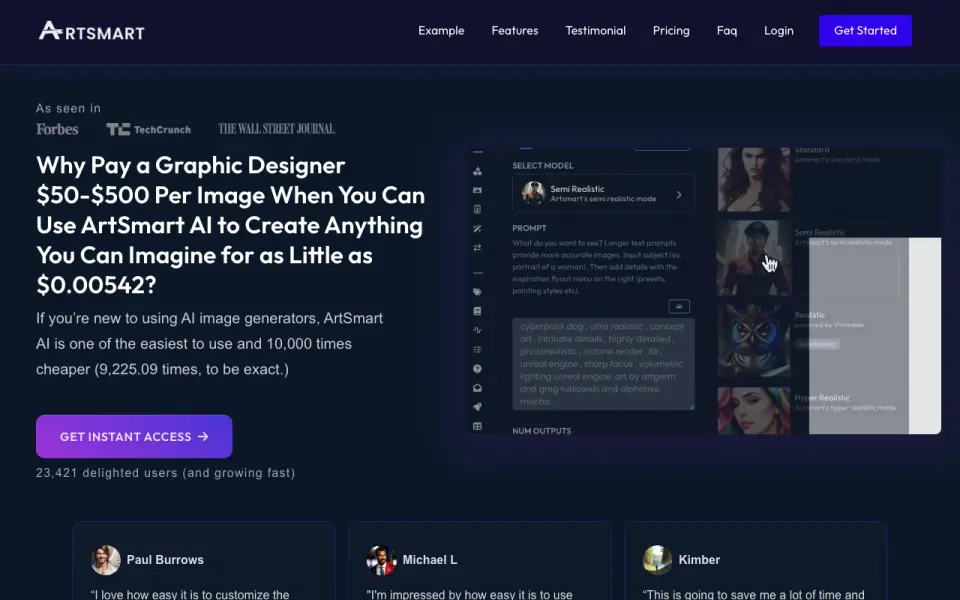The width and height of the screenshot is (960, 600).
Task: Click the Michael L name
Action: tap(430, 560)
